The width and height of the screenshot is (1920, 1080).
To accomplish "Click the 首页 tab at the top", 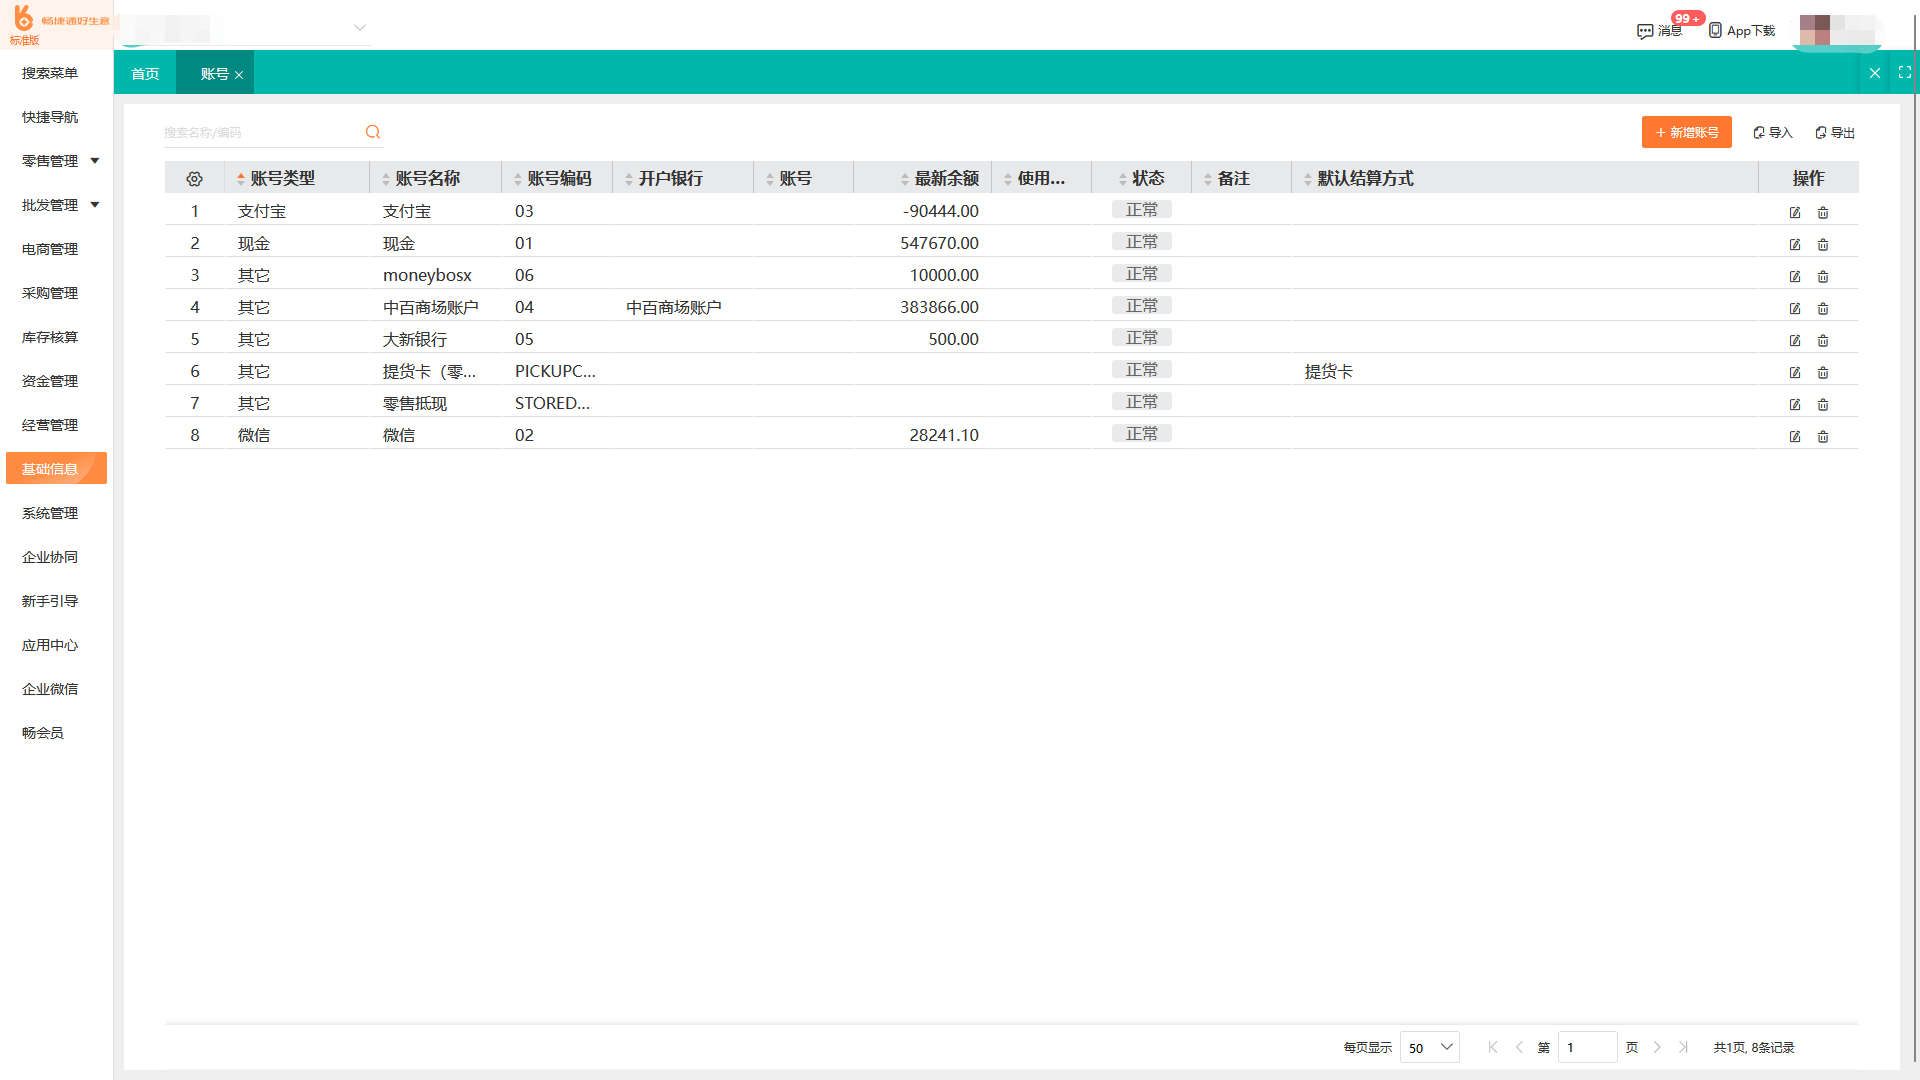I will pyautogui.click(x=145, y=74).
